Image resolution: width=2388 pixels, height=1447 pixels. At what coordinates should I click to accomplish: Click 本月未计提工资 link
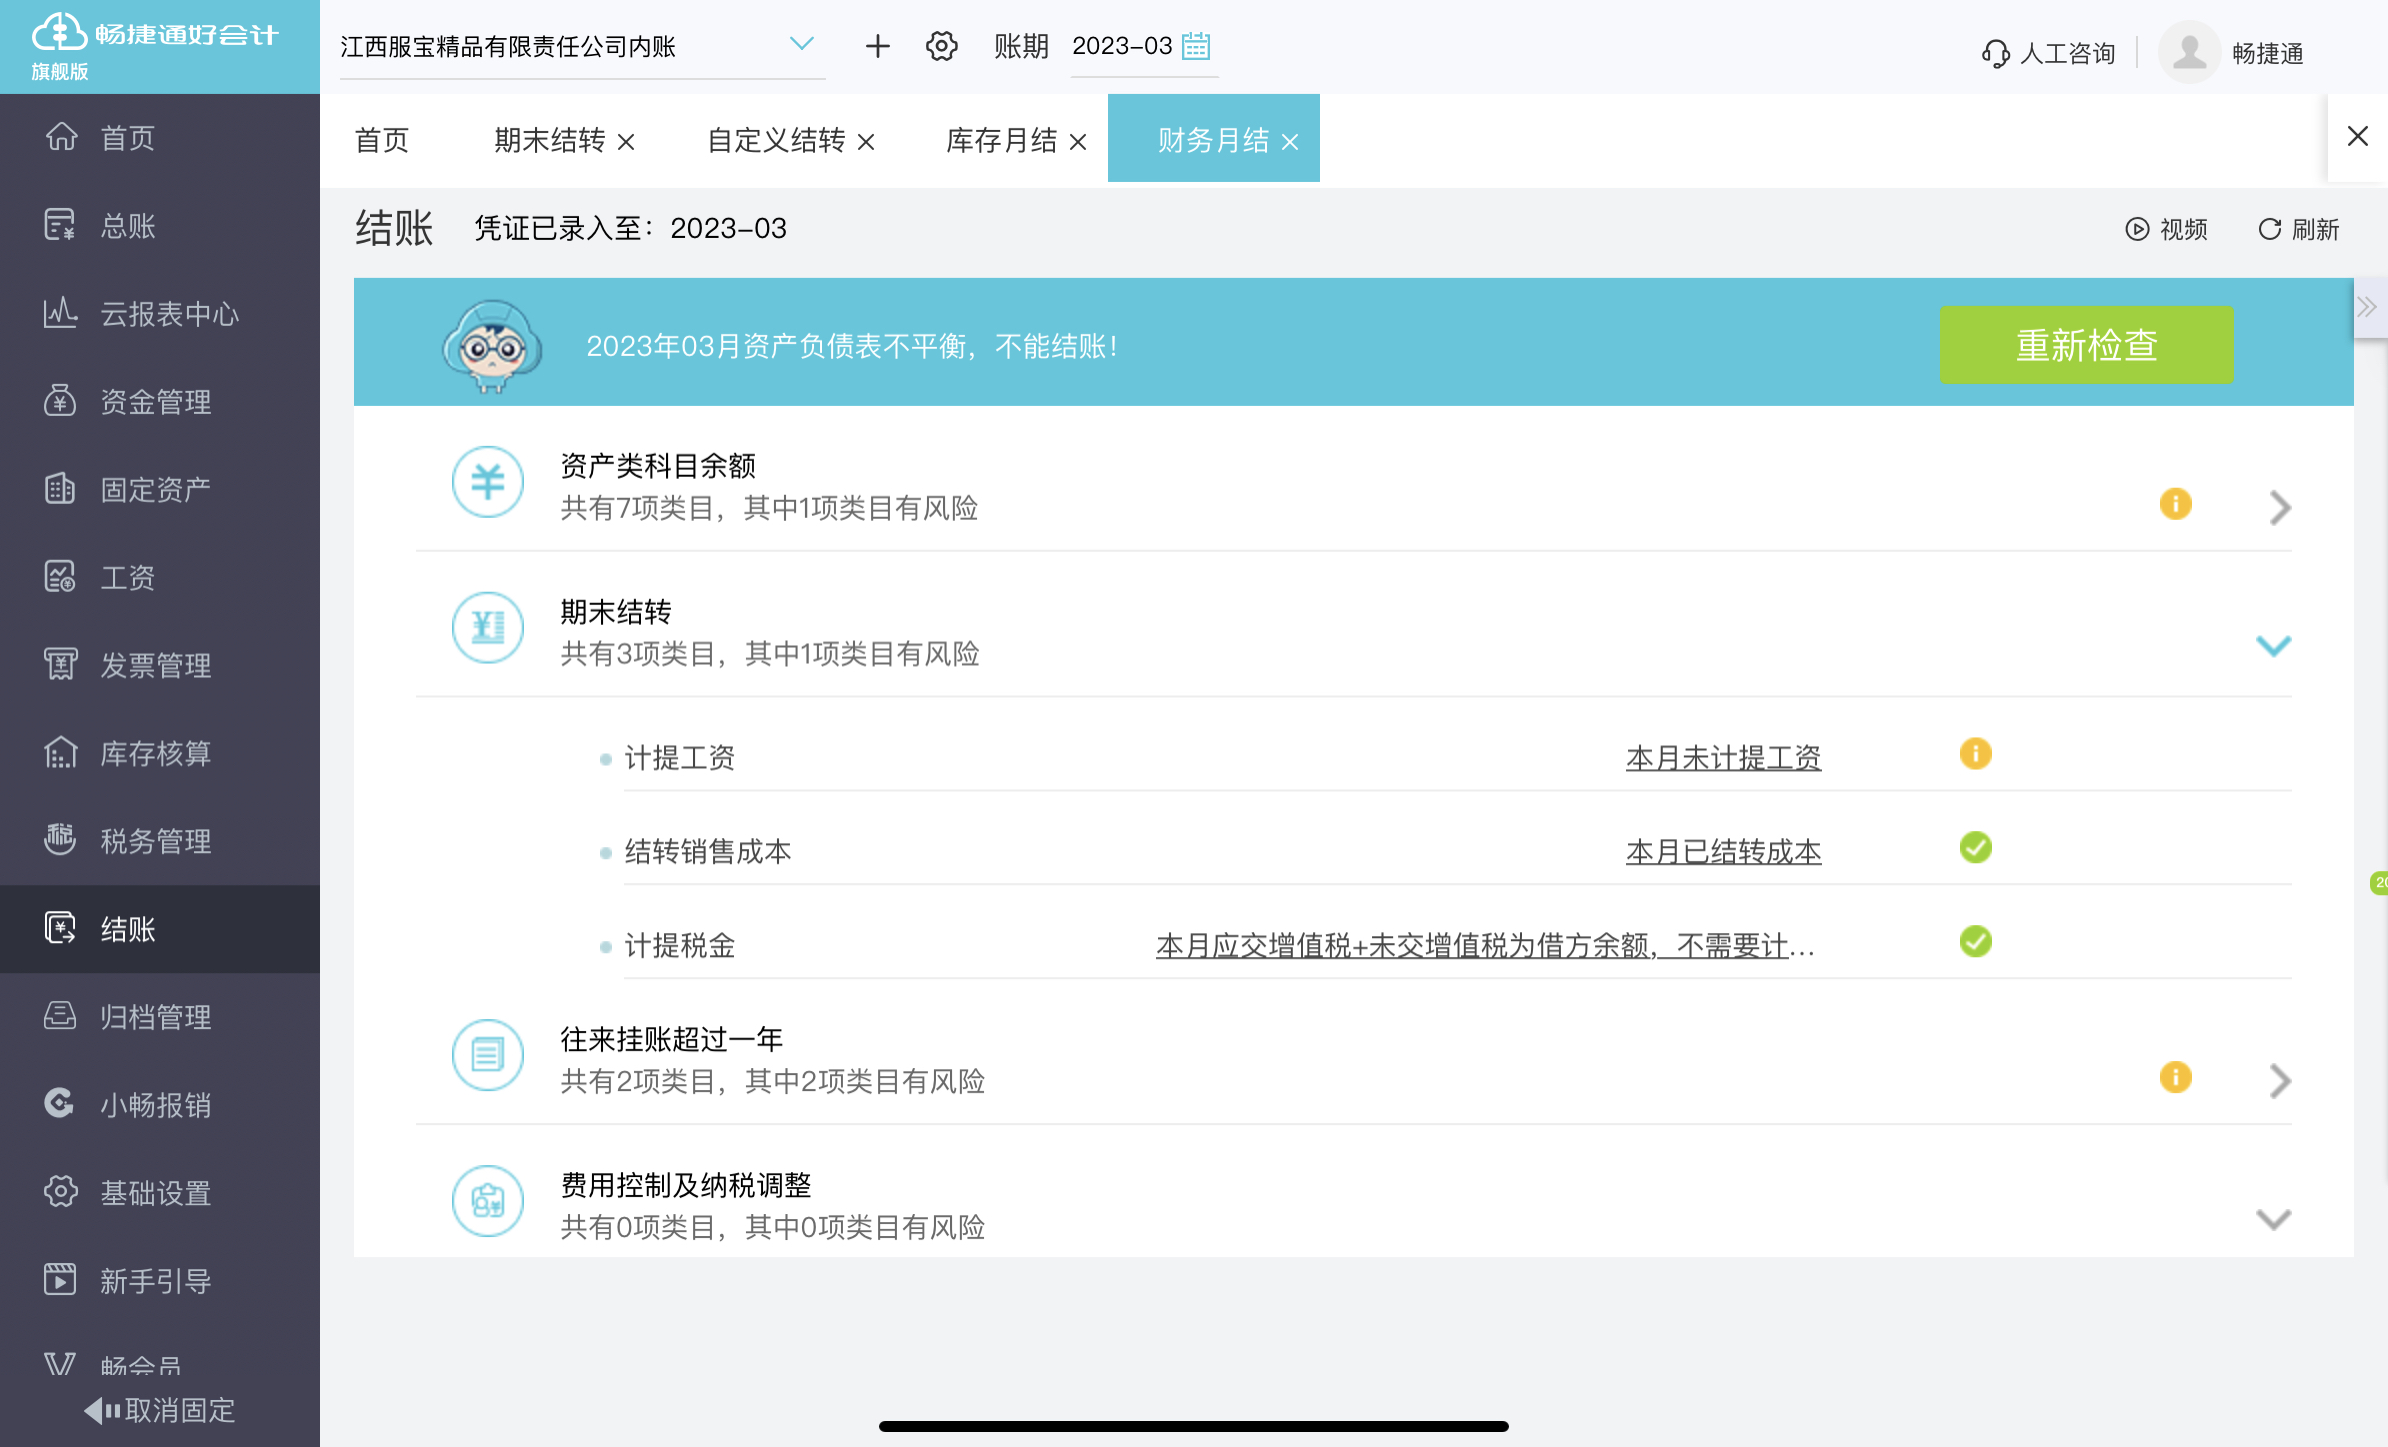tap(1723, 758)
